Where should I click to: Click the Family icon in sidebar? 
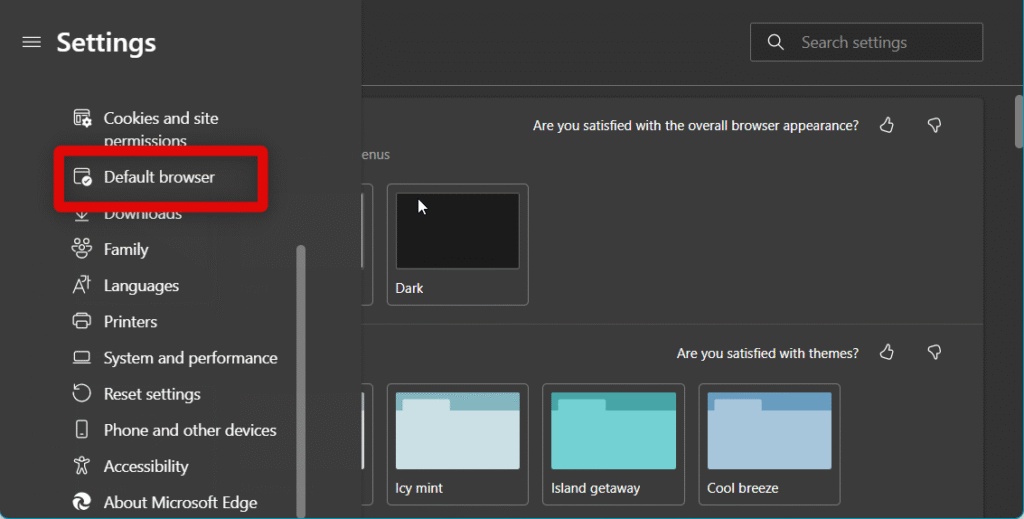[83, 249]
